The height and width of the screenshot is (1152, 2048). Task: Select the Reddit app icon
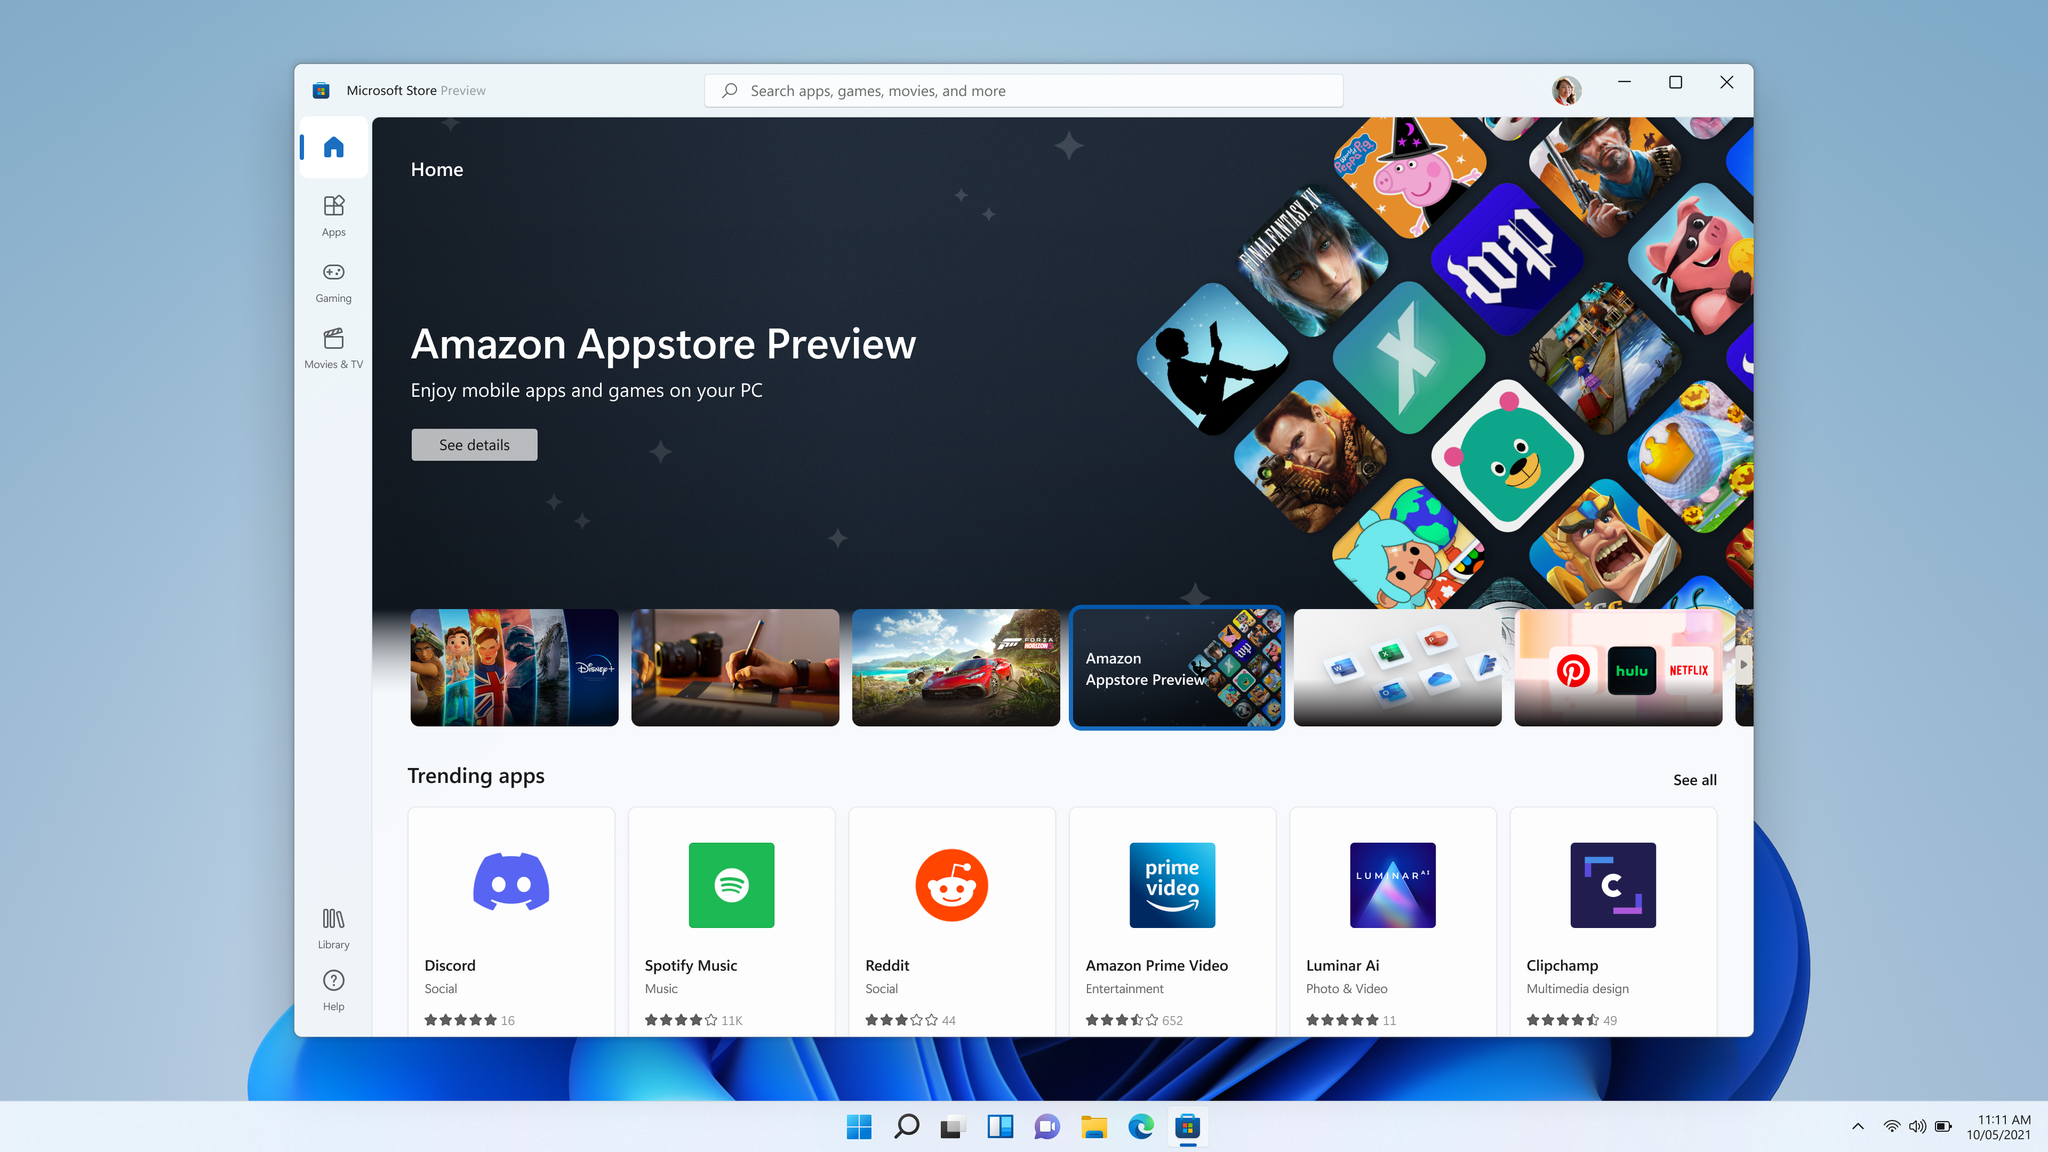tap(951, 885)
